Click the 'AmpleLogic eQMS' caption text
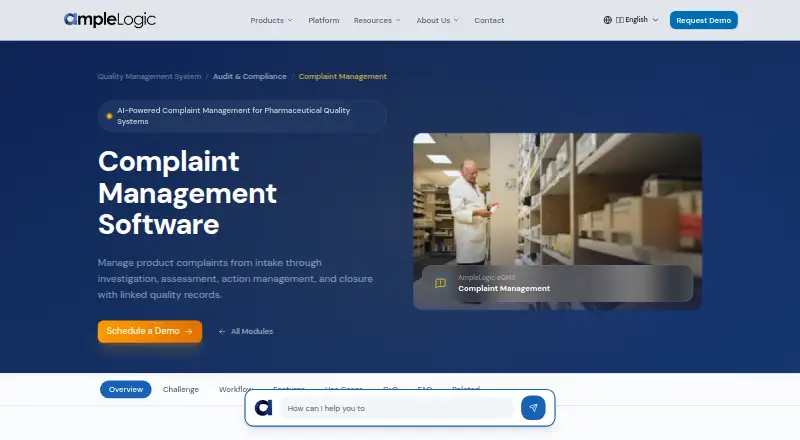Viewport: 800px width, 440px height. click(x=487, y=278)
